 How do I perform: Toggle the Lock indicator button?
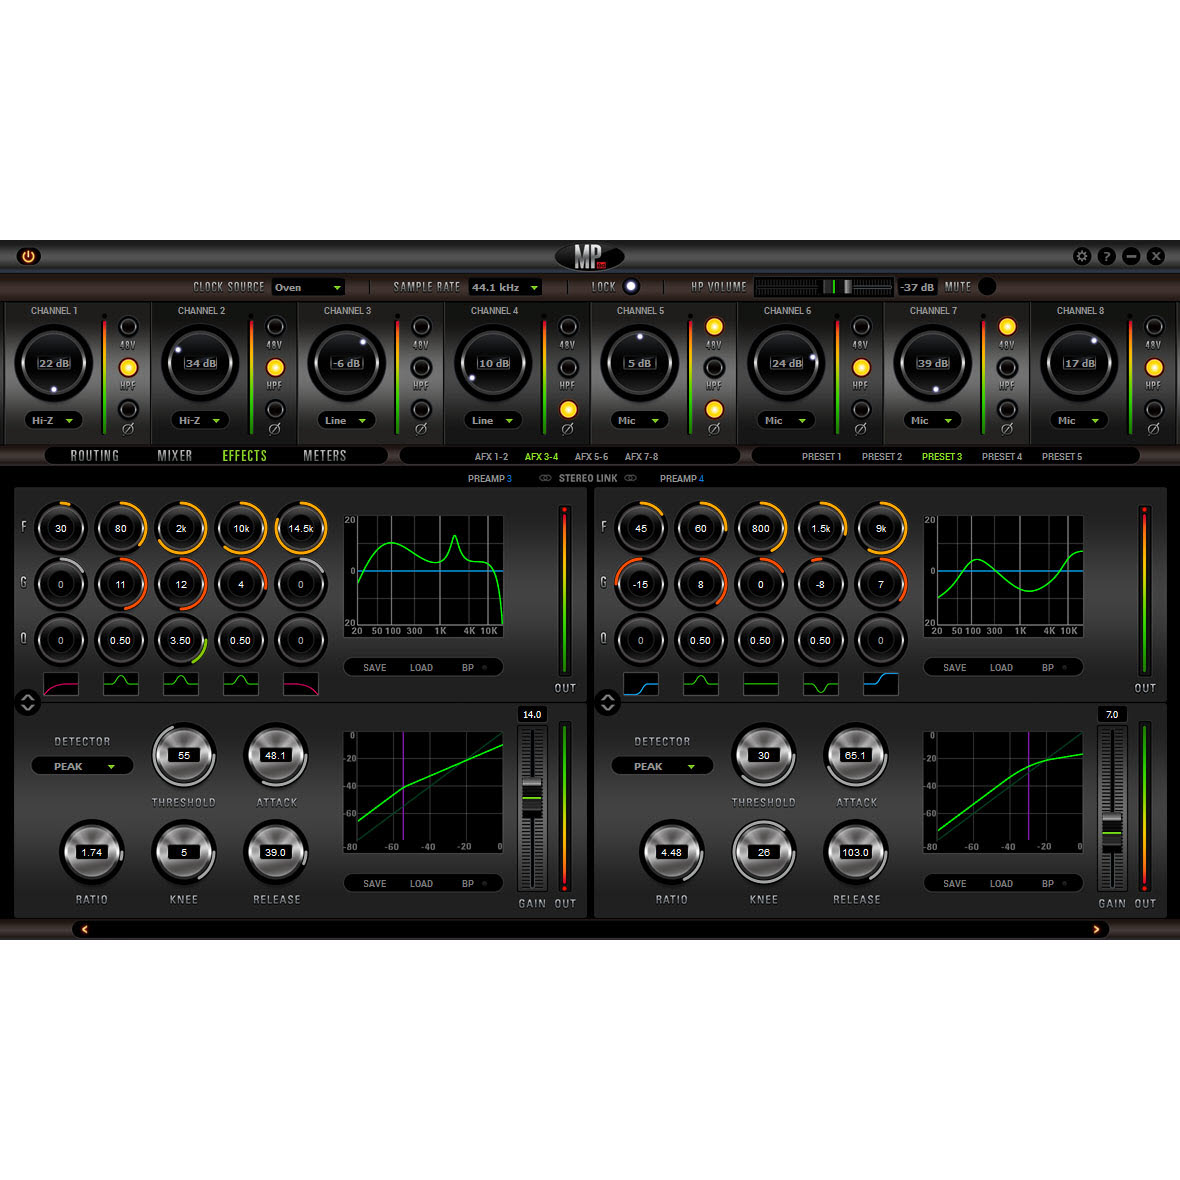[631, 286]
